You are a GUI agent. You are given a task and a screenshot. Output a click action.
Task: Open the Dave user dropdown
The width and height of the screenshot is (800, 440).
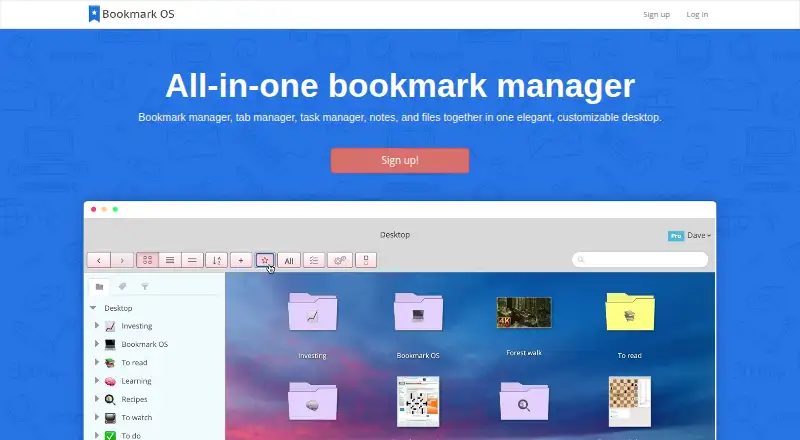point(698,235)
